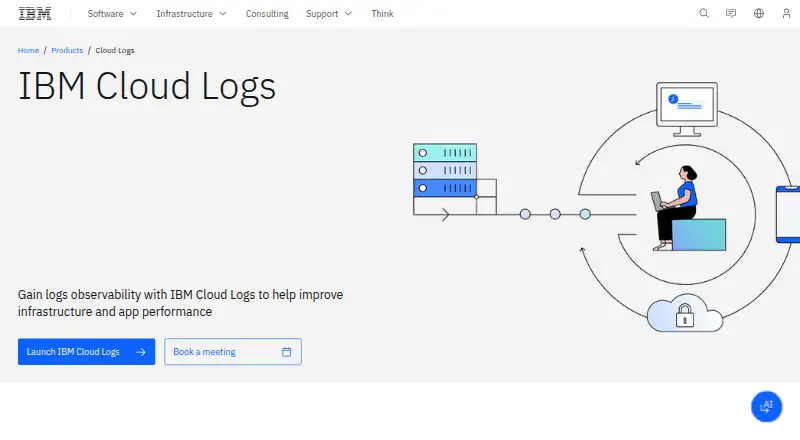Click the calendar icon in Book a meeting
The width and height of the screenshot is (800, 440).
tap(287, 352)
